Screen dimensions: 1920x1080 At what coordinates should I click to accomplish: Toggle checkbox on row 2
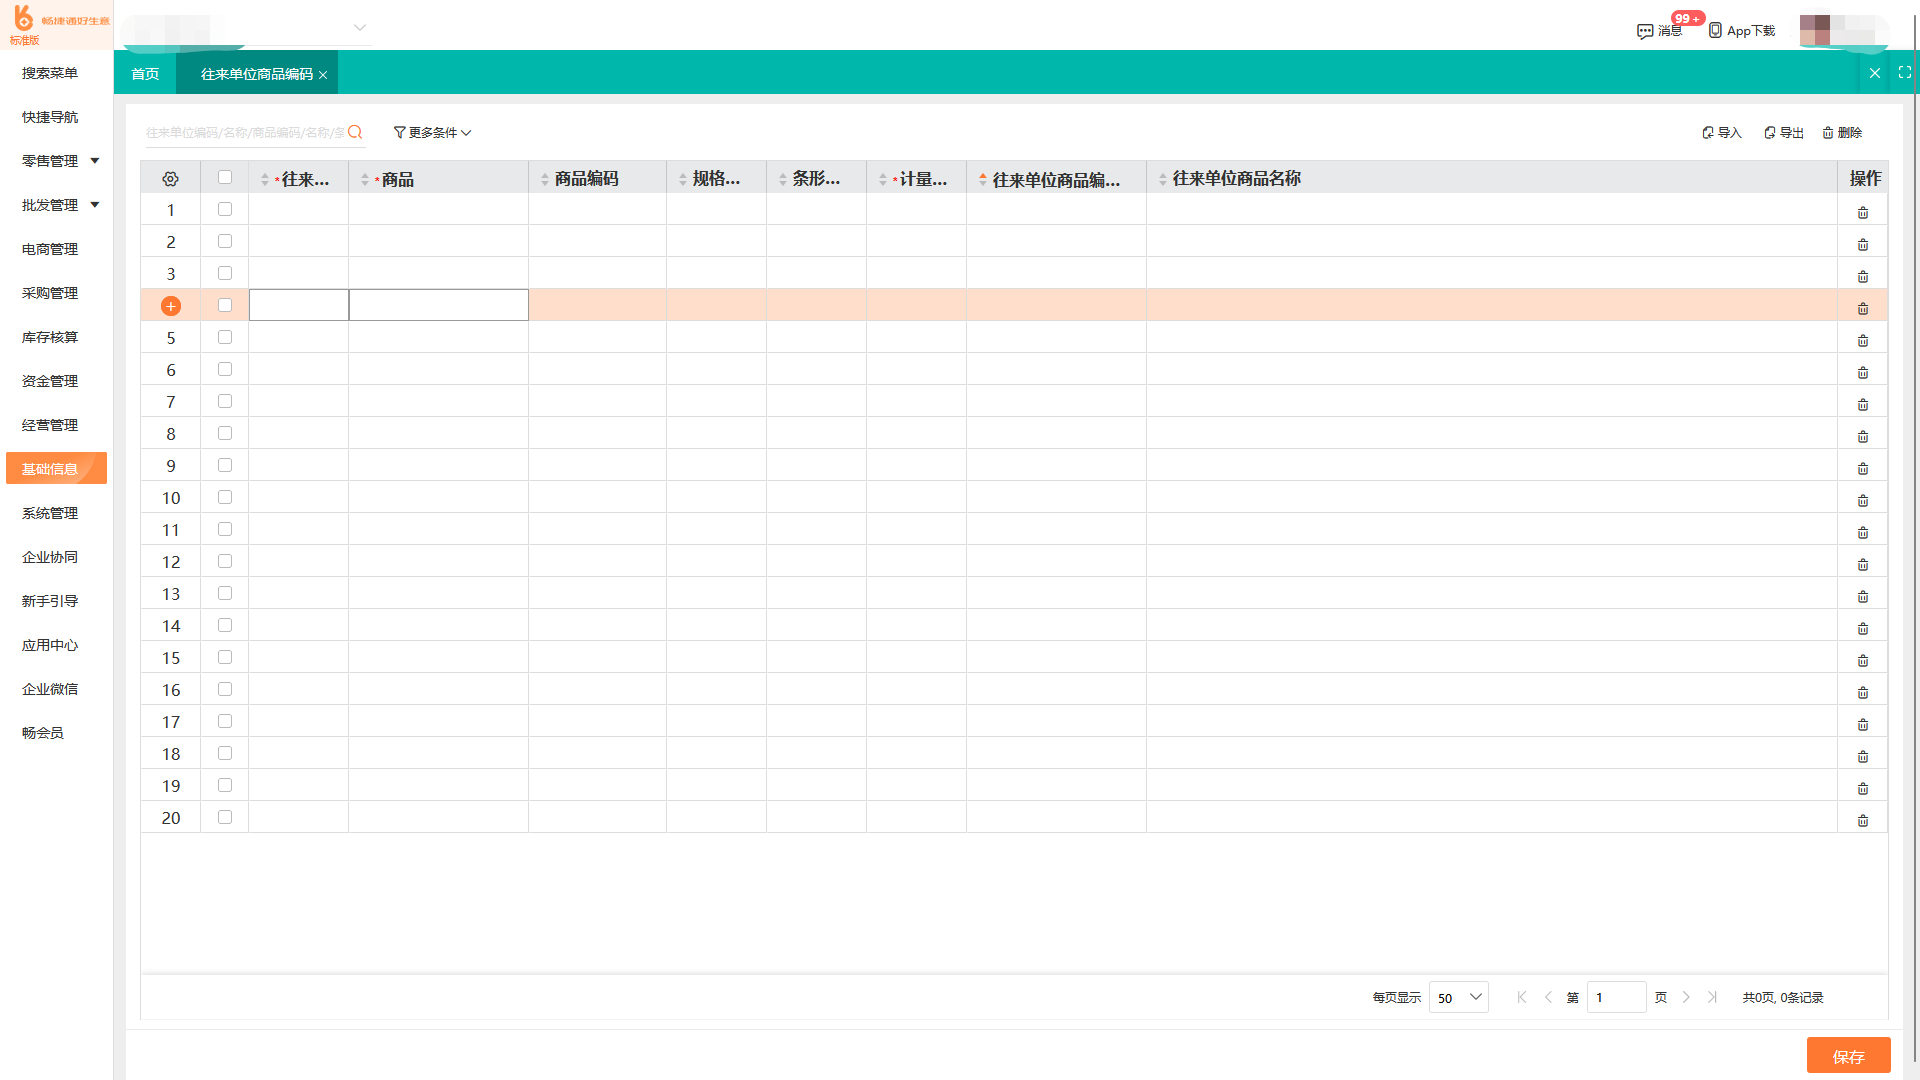tap(224, 241)
